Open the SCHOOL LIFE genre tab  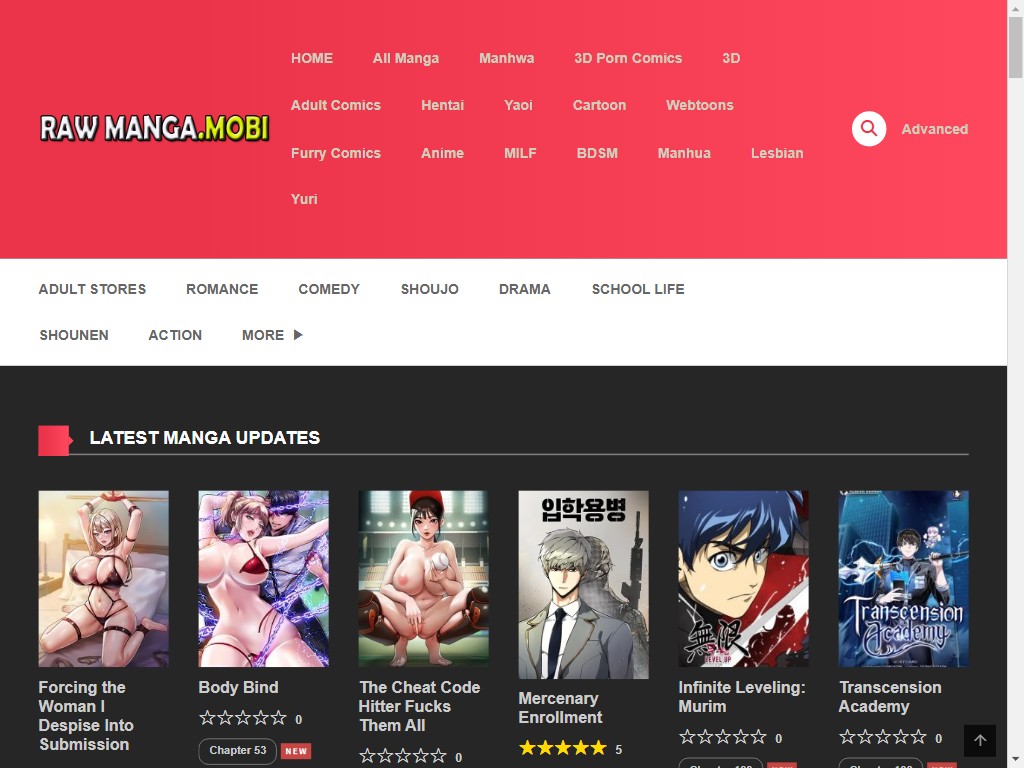(638, 289)
